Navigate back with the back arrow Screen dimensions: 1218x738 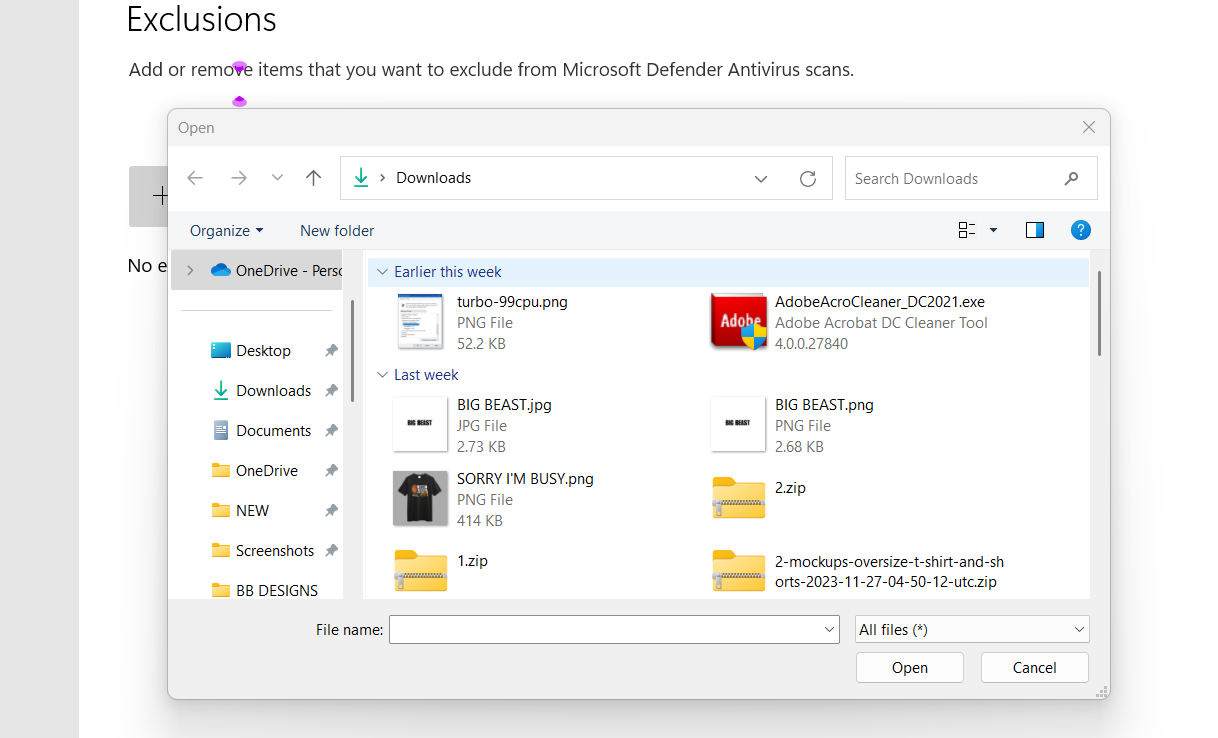[x=195, y=178]
